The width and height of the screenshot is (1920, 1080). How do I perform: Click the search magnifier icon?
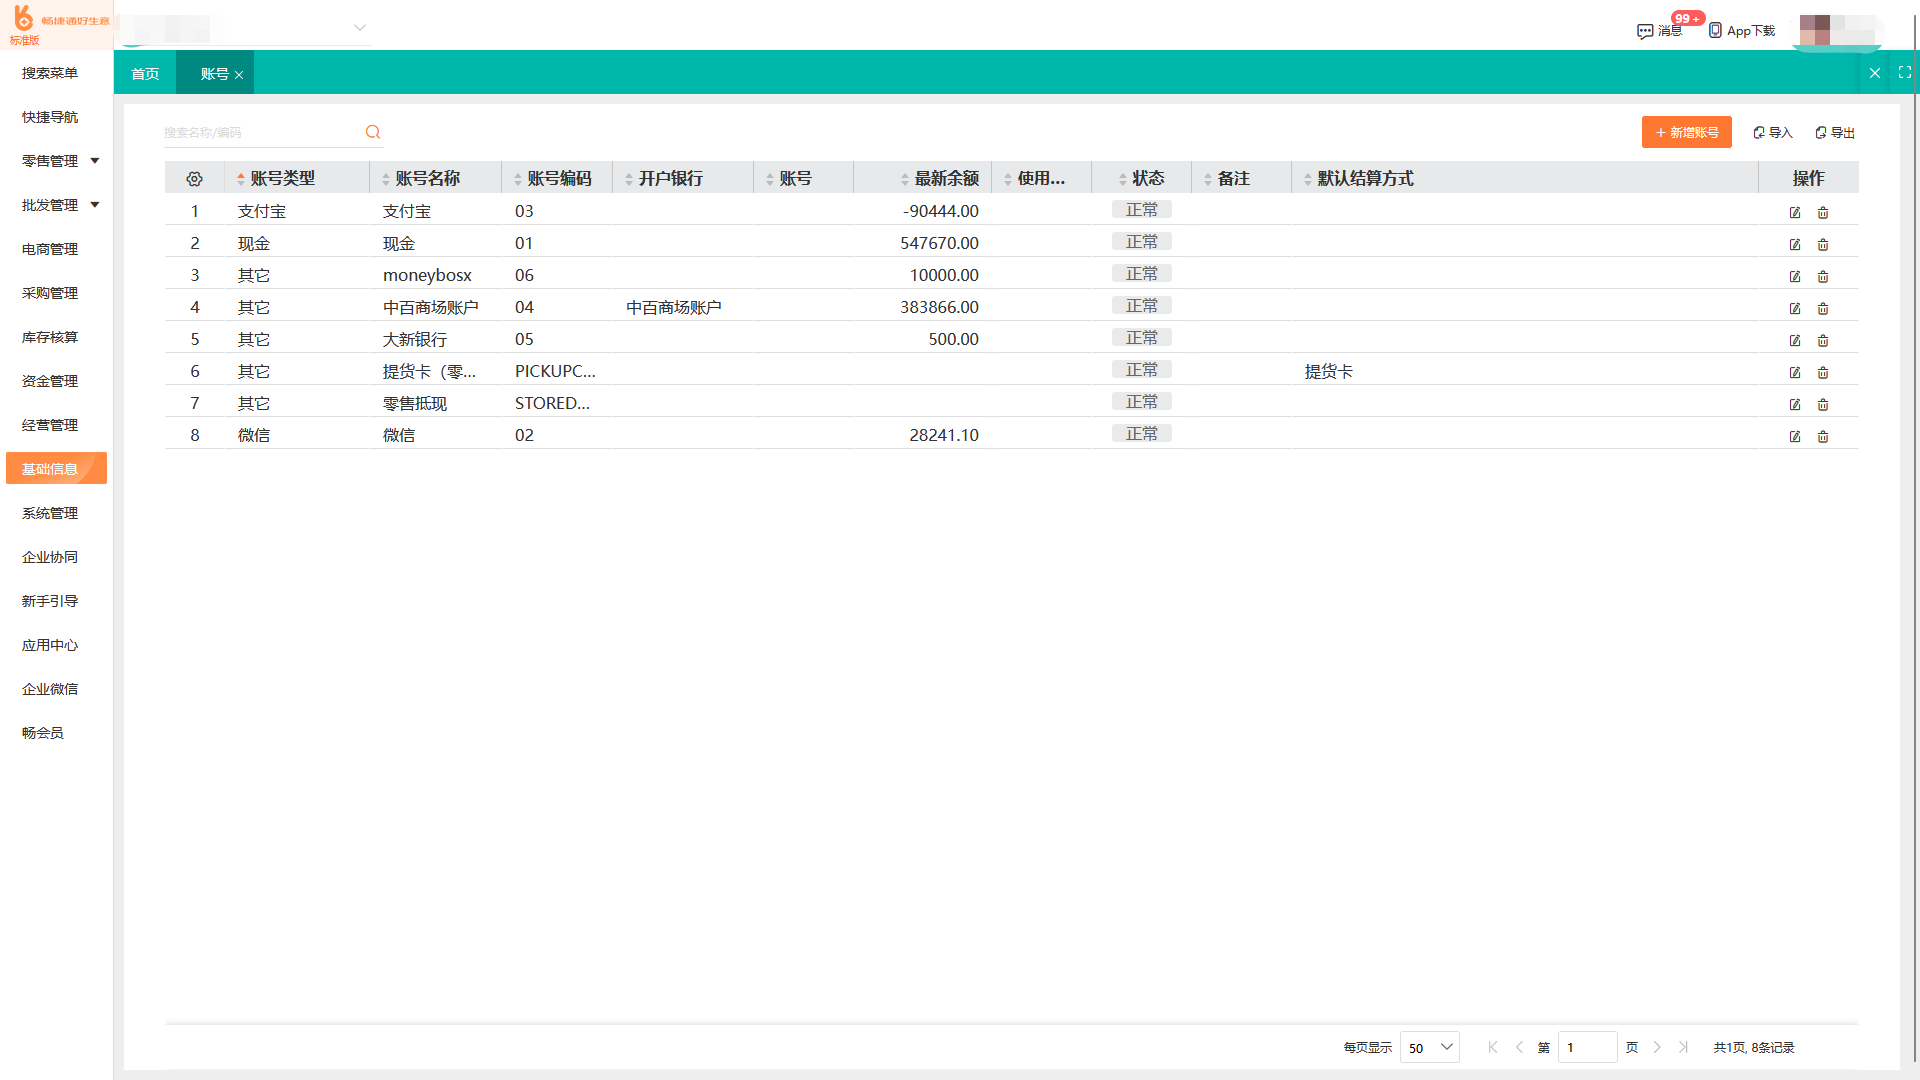pos(373,132)
